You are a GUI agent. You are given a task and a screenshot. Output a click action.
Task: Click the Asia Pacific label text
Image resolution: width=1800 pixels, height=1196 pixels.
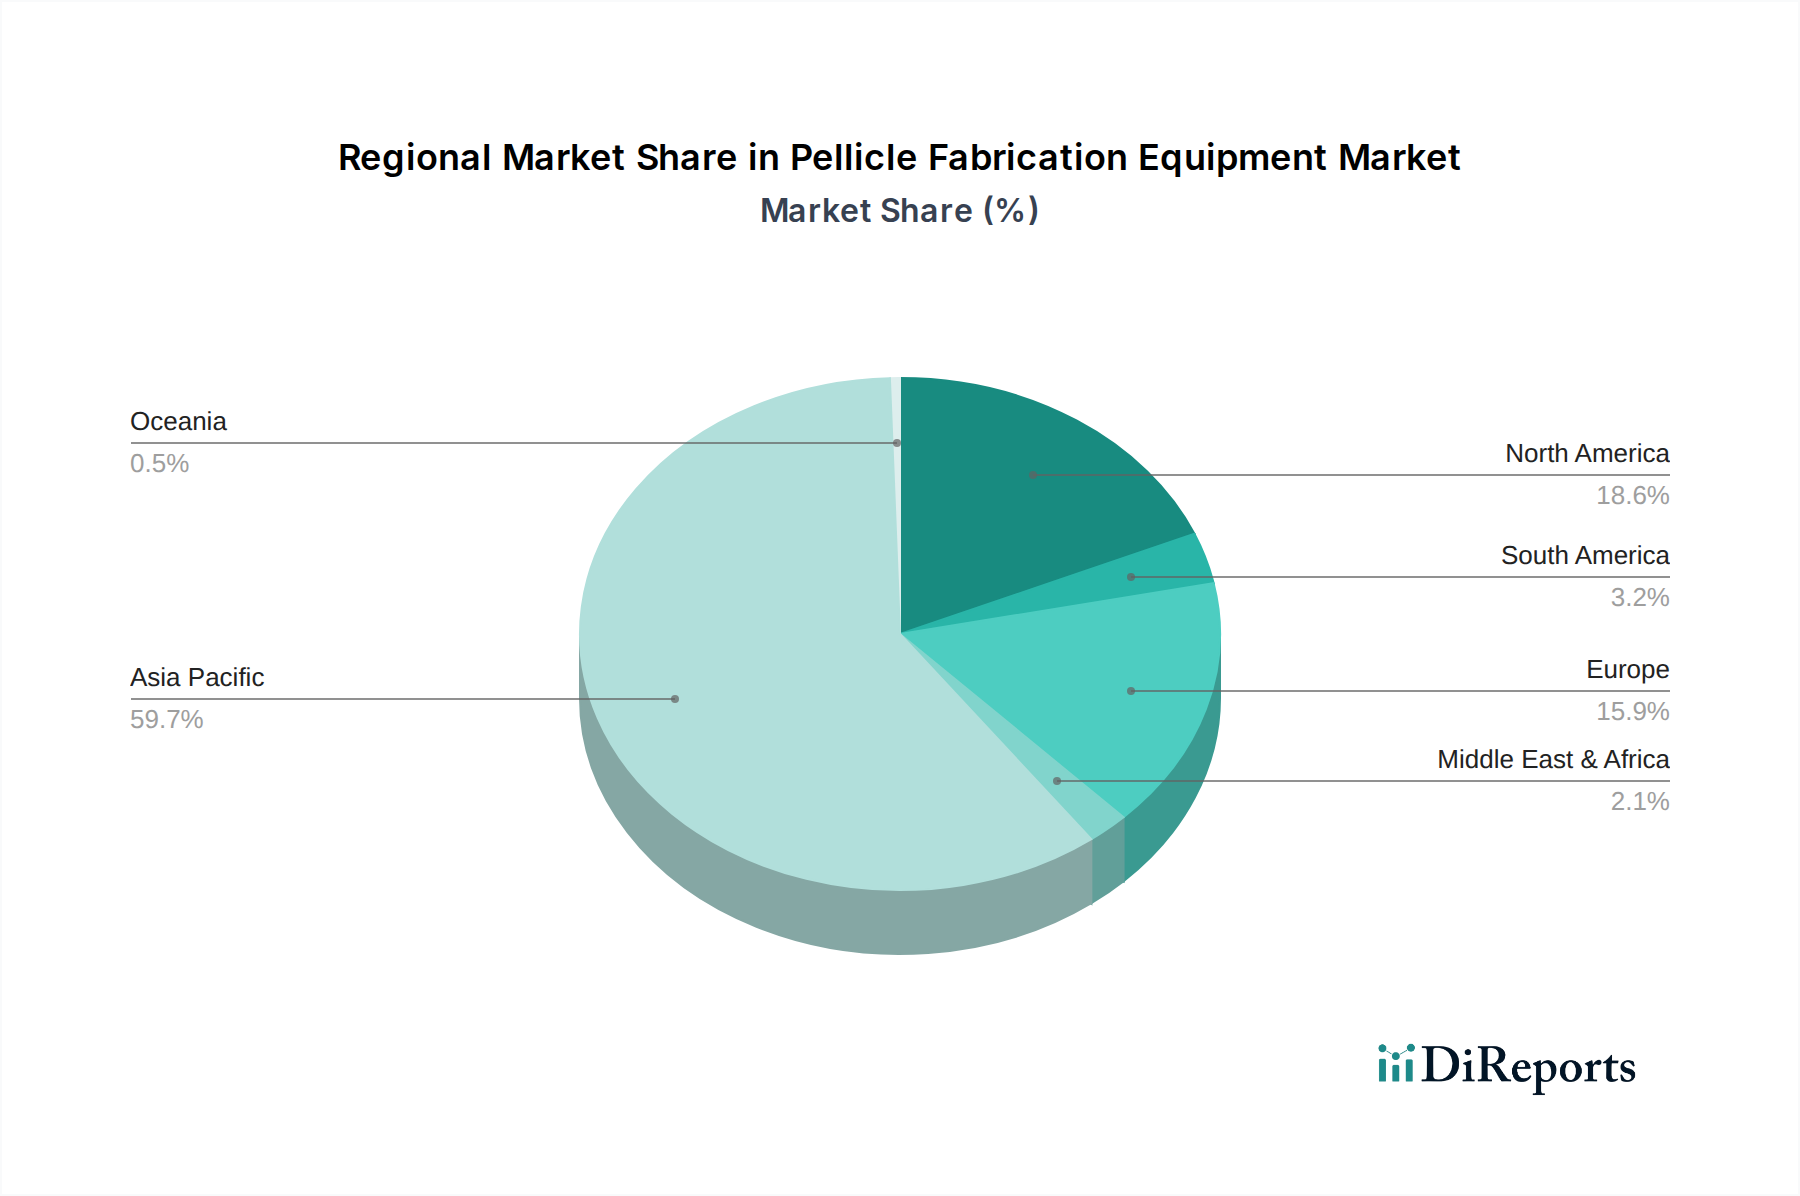(197, 677)
